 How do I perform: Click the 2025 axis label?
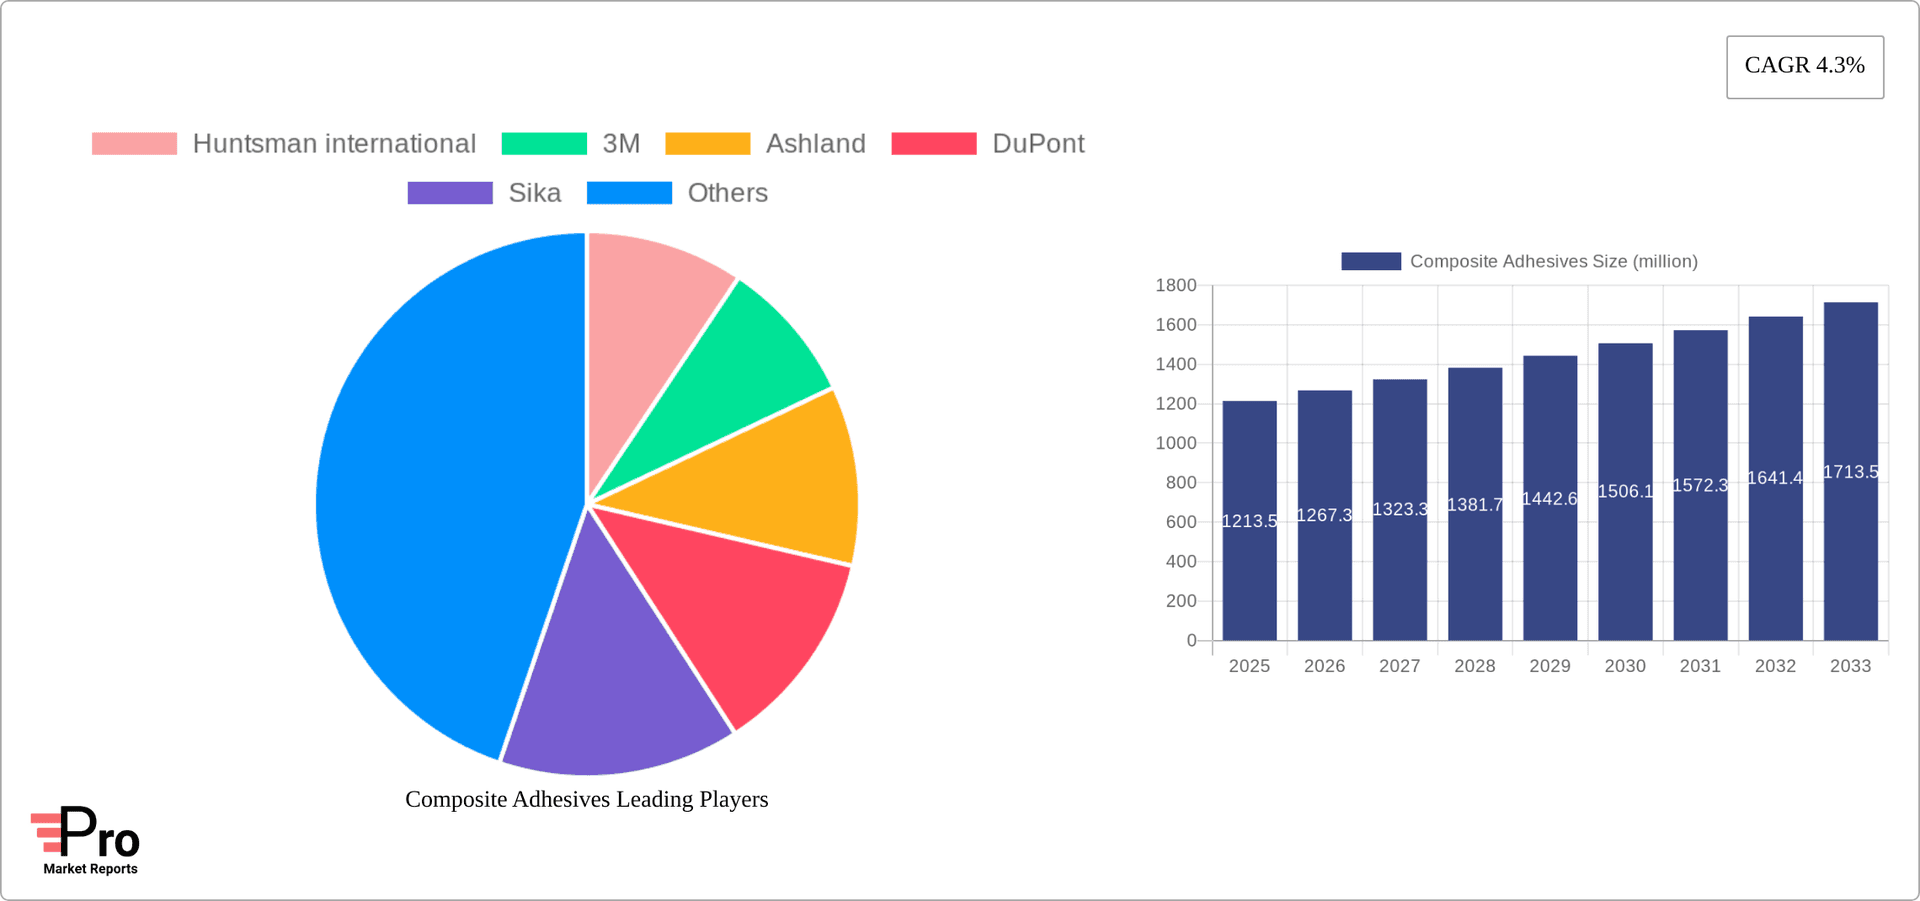click(x=1249, y=665)
